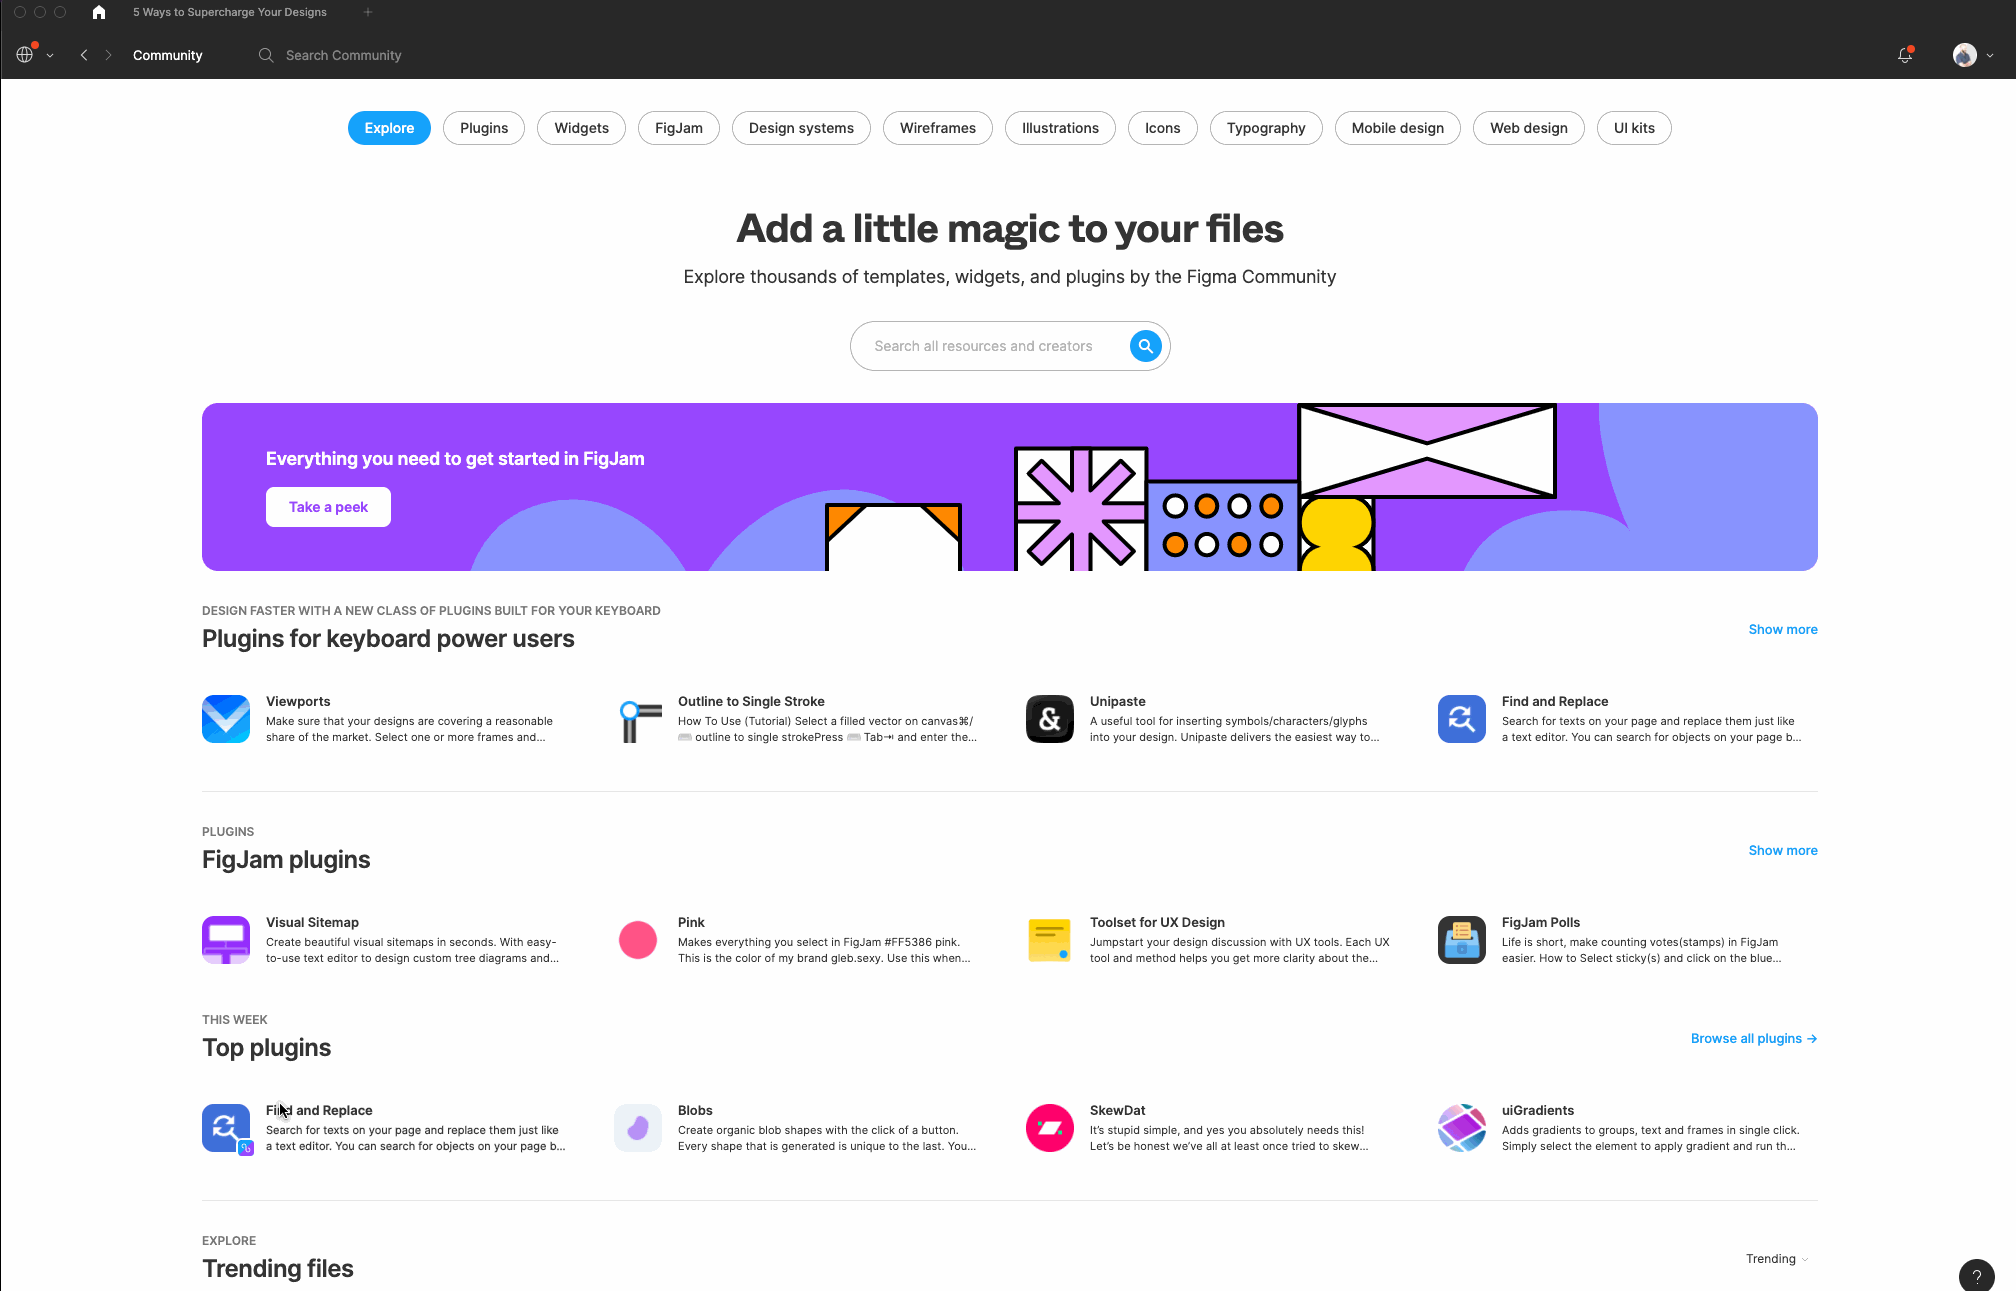Click the search icon in community bar
This screenshot has height=1291, width=2016.
point(264,54)
